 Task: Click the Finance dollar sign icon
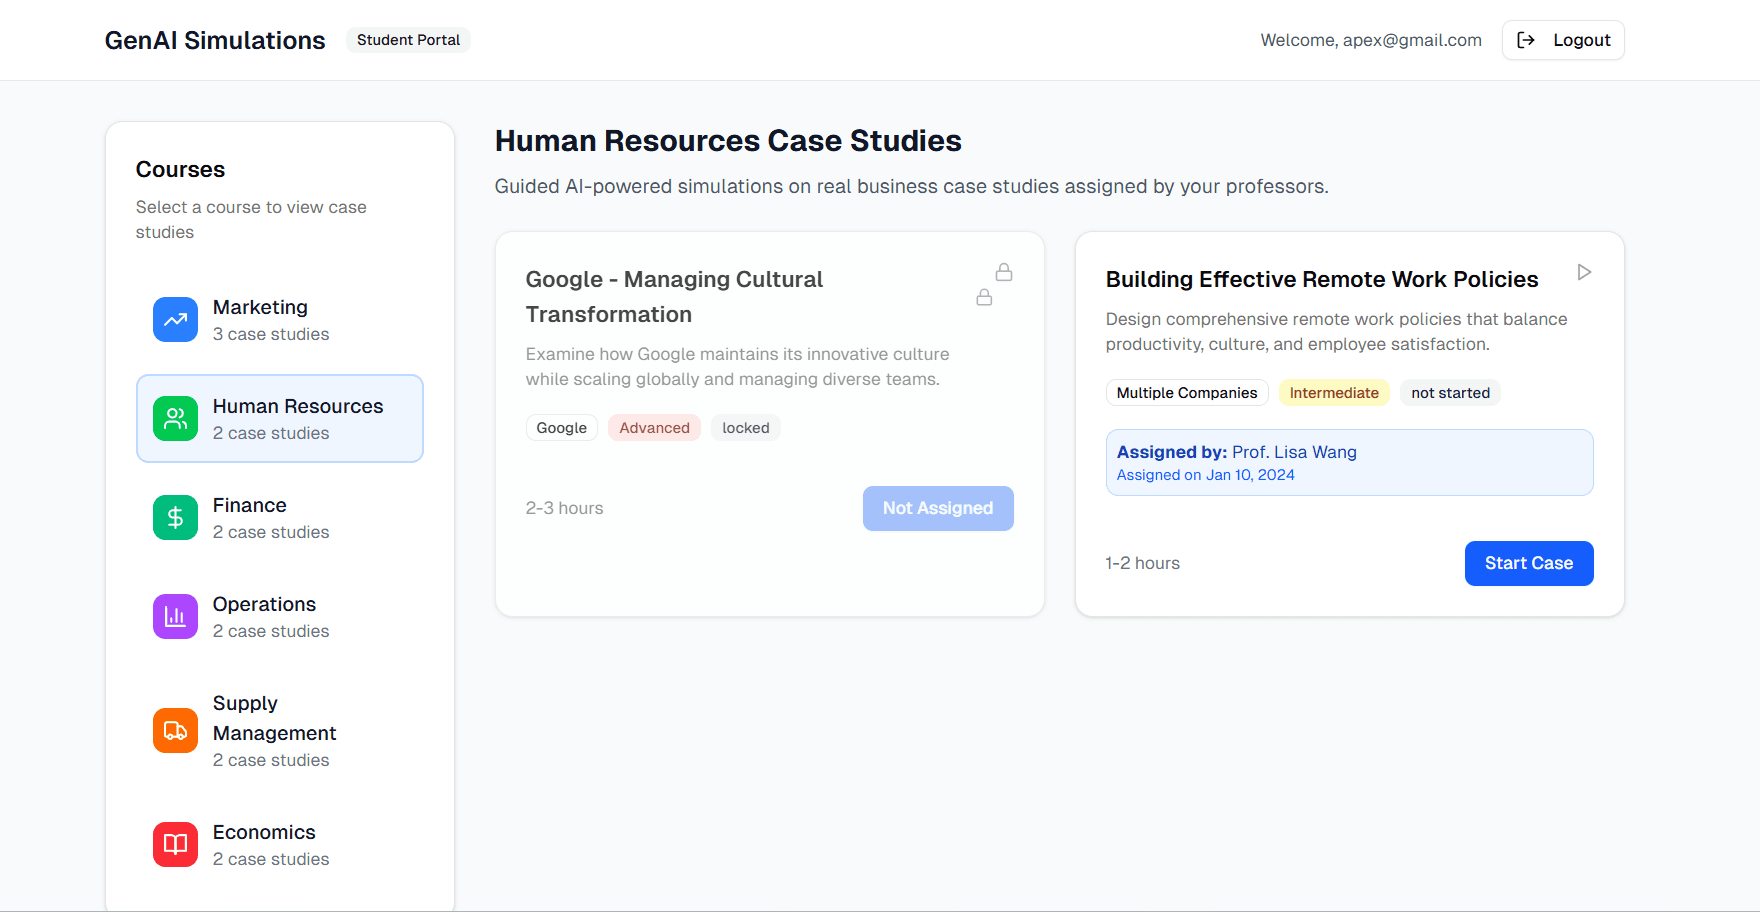175,517
